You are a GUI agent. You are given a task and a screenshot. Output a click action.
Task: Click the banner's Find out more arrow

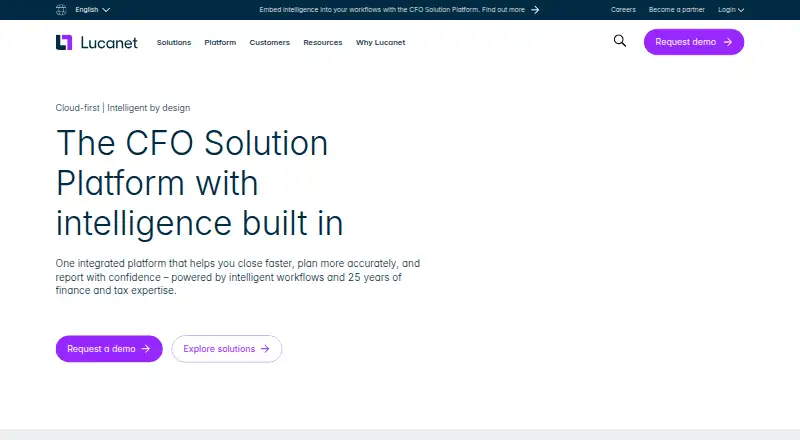click(x=535, y=10)
